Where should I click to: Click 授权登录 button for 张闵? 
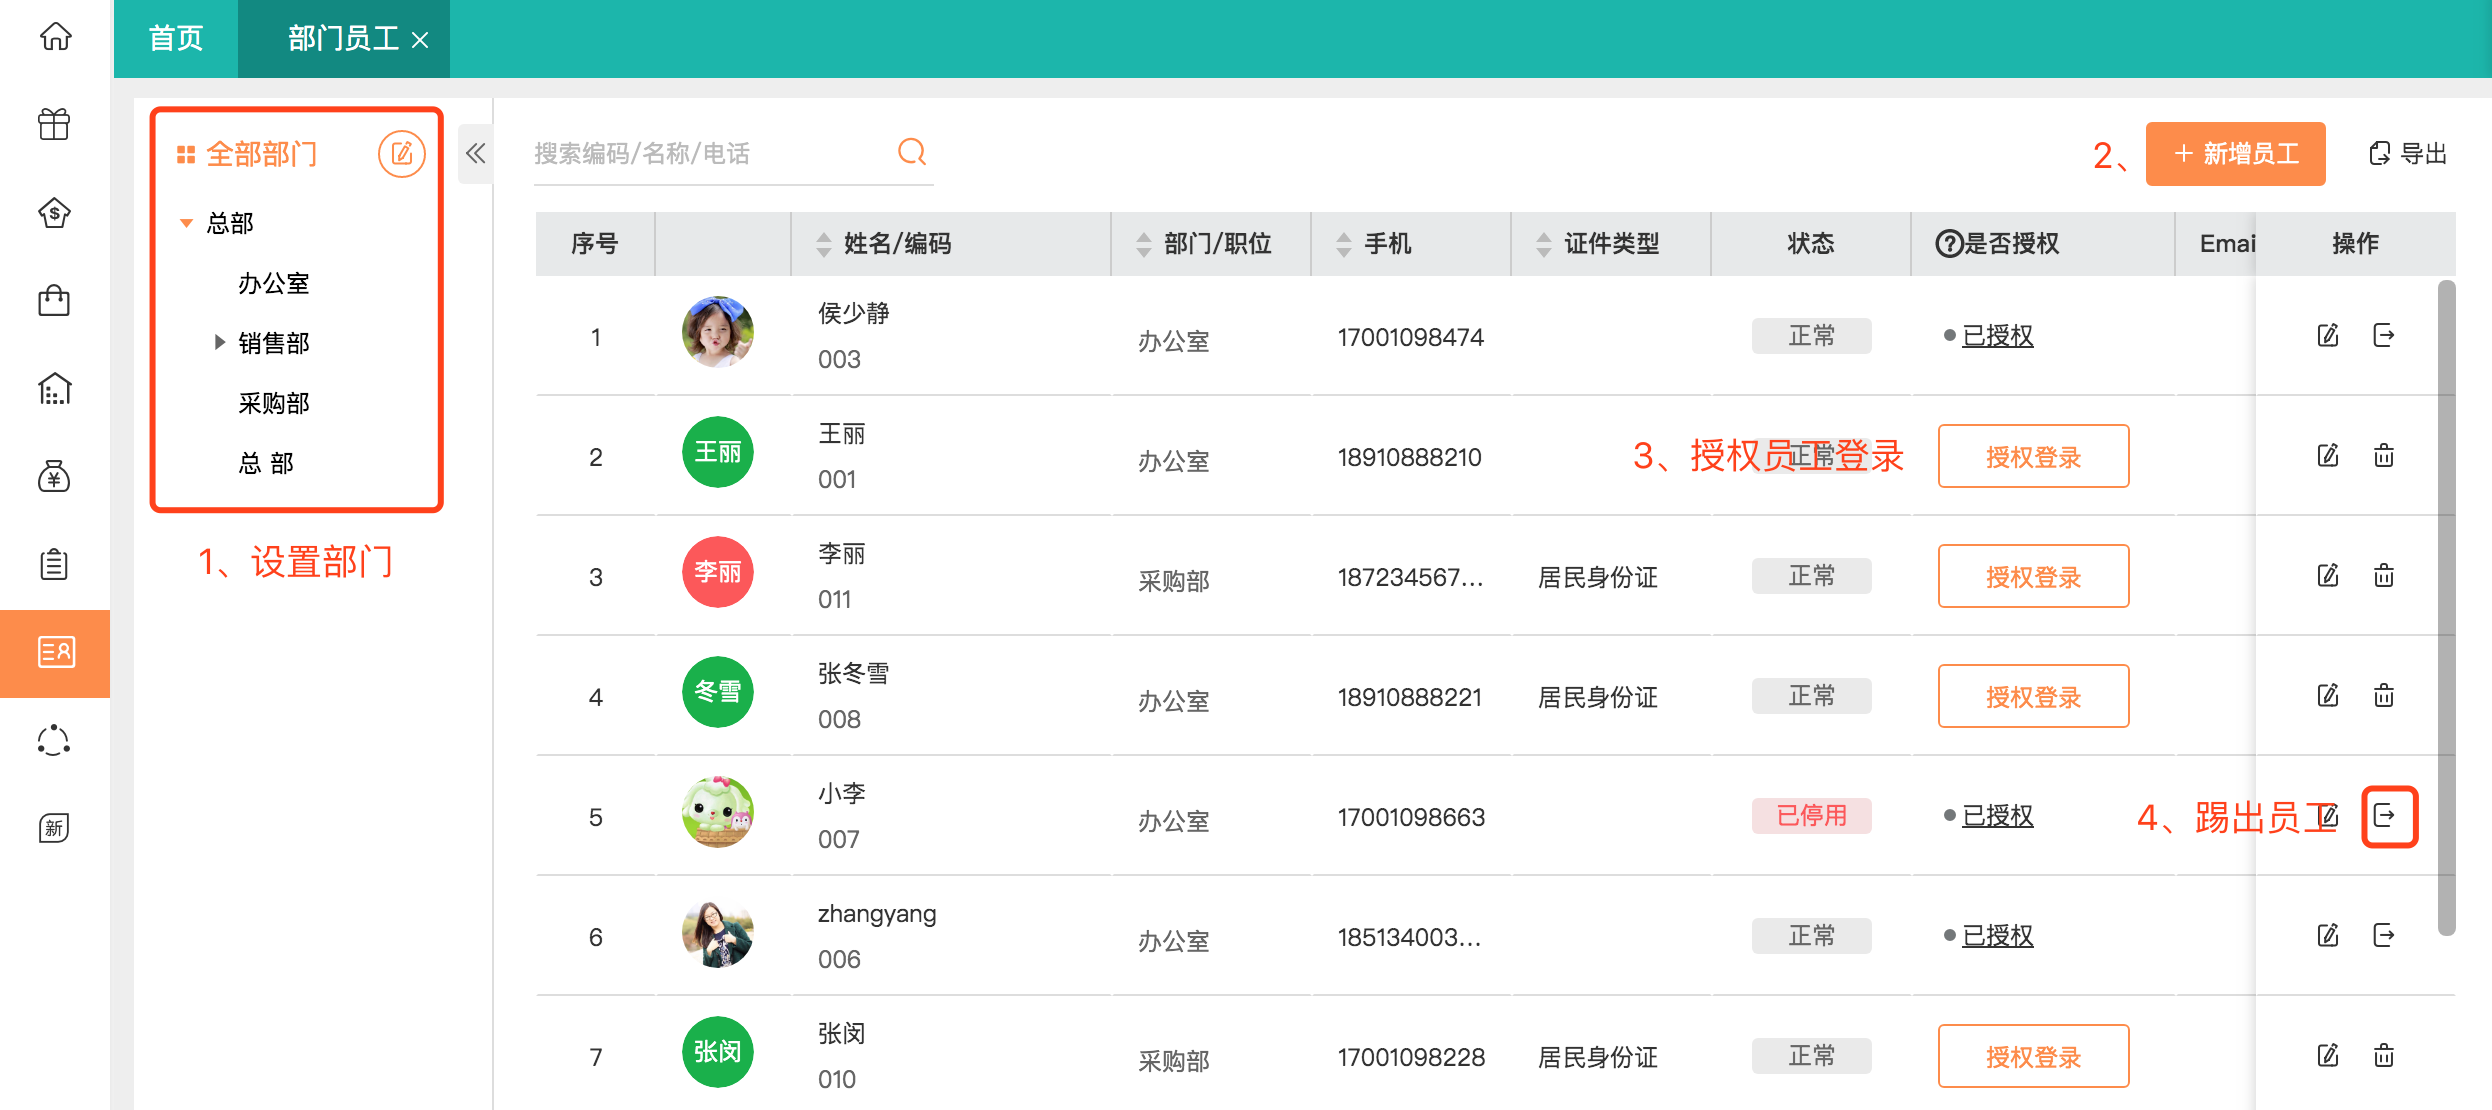pos(2034,1053)
